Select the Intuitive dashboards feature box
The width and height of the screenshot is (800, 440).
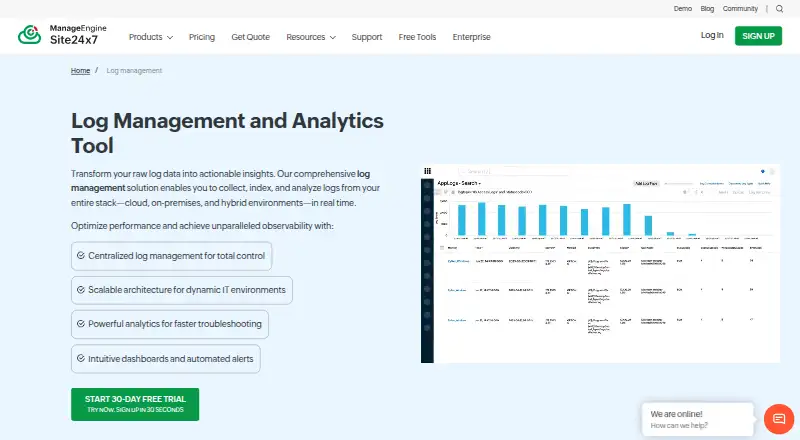click(x=166, y=358)
